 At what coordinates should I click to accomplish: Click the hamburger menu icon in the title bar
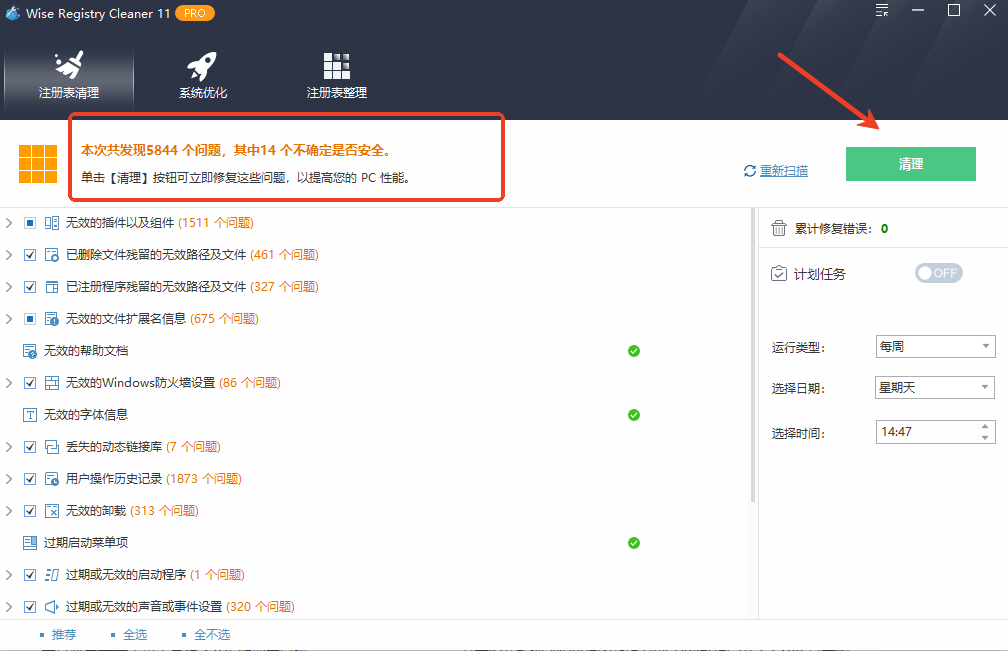pos(881,11)
